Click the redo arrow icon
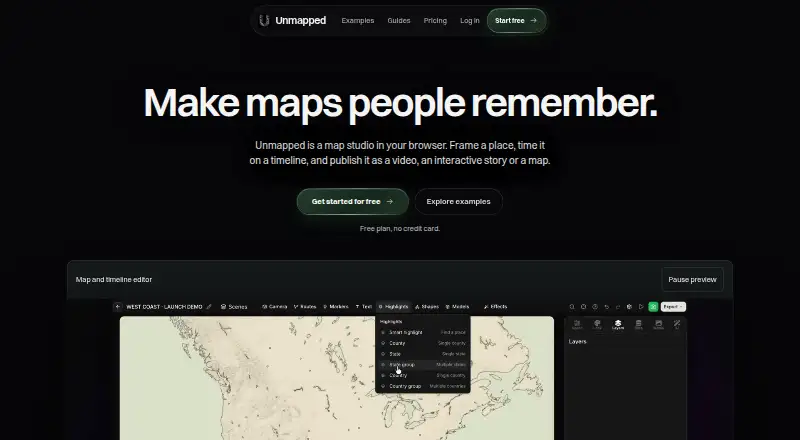Viewport: 800px width, 440px height. 618,307
